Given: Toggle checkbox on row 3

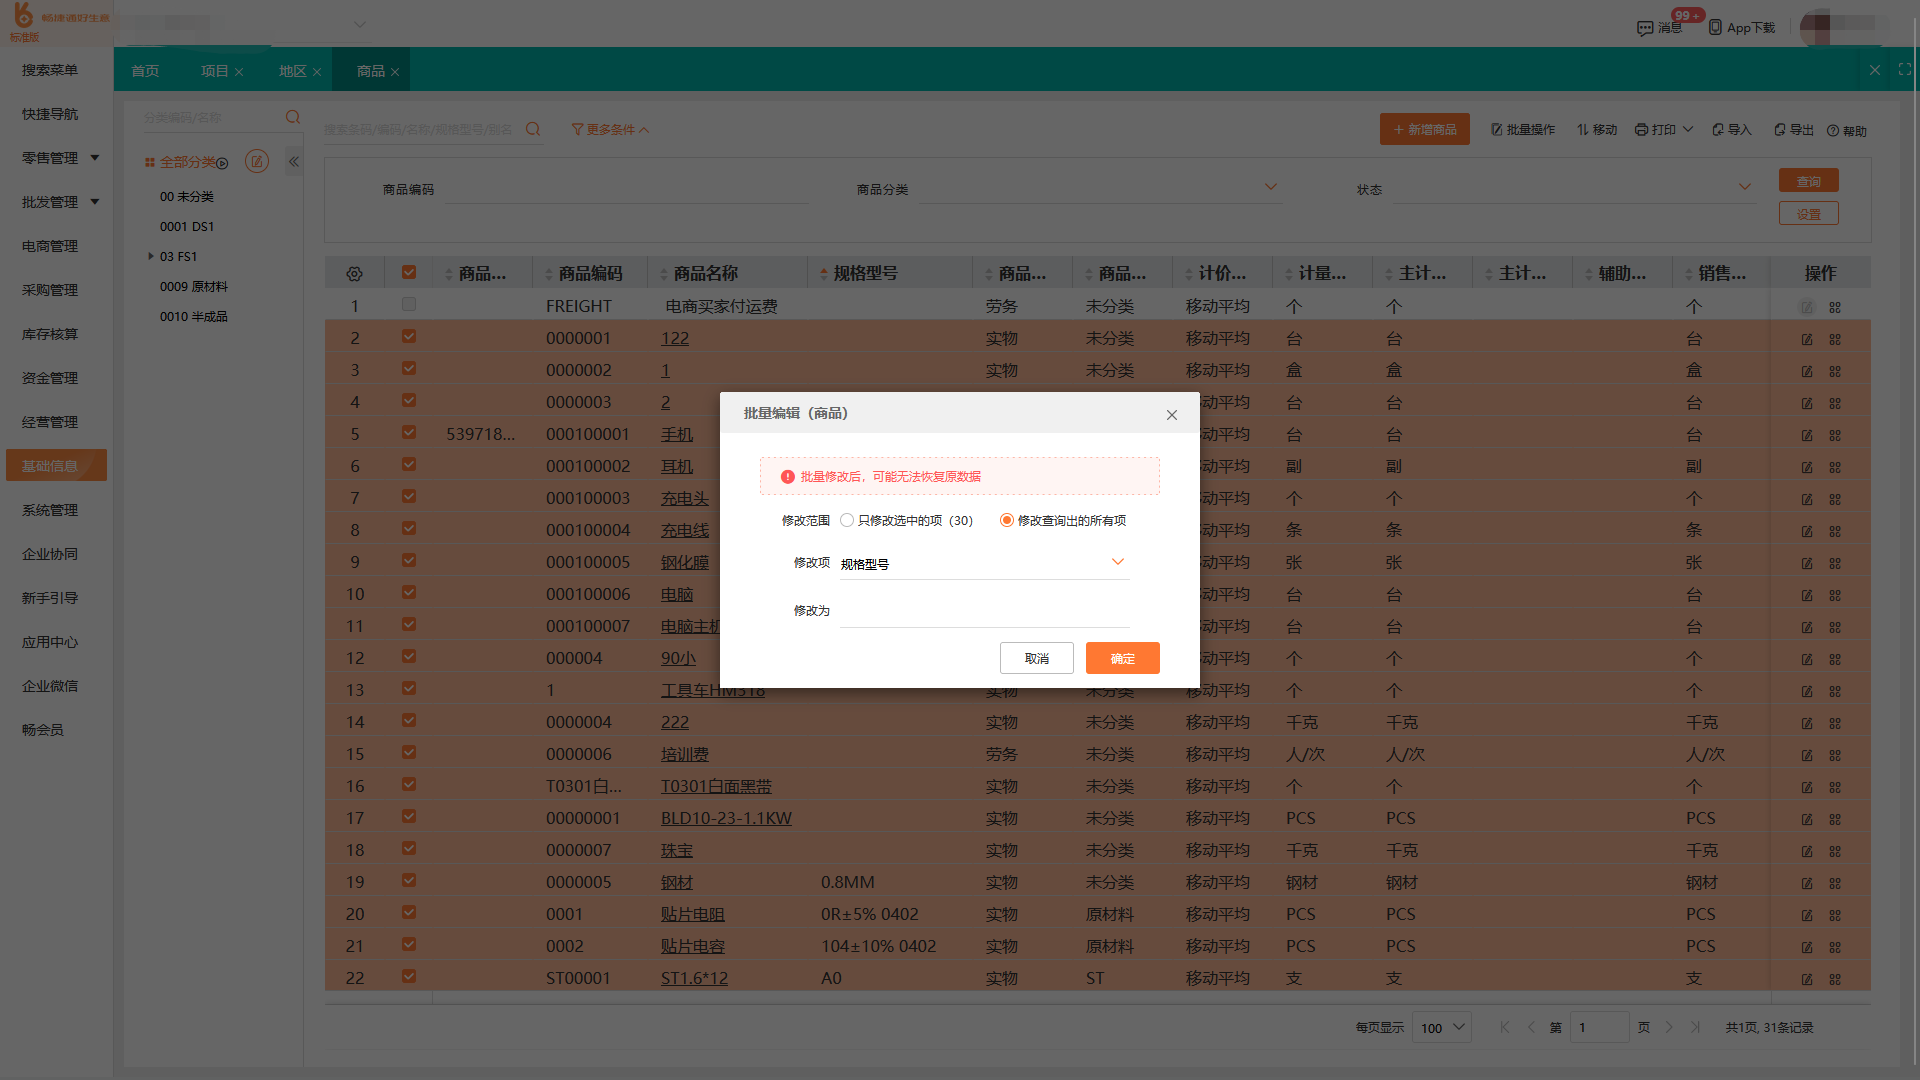Looking at the screenshot, I should [x=409, y=369].
